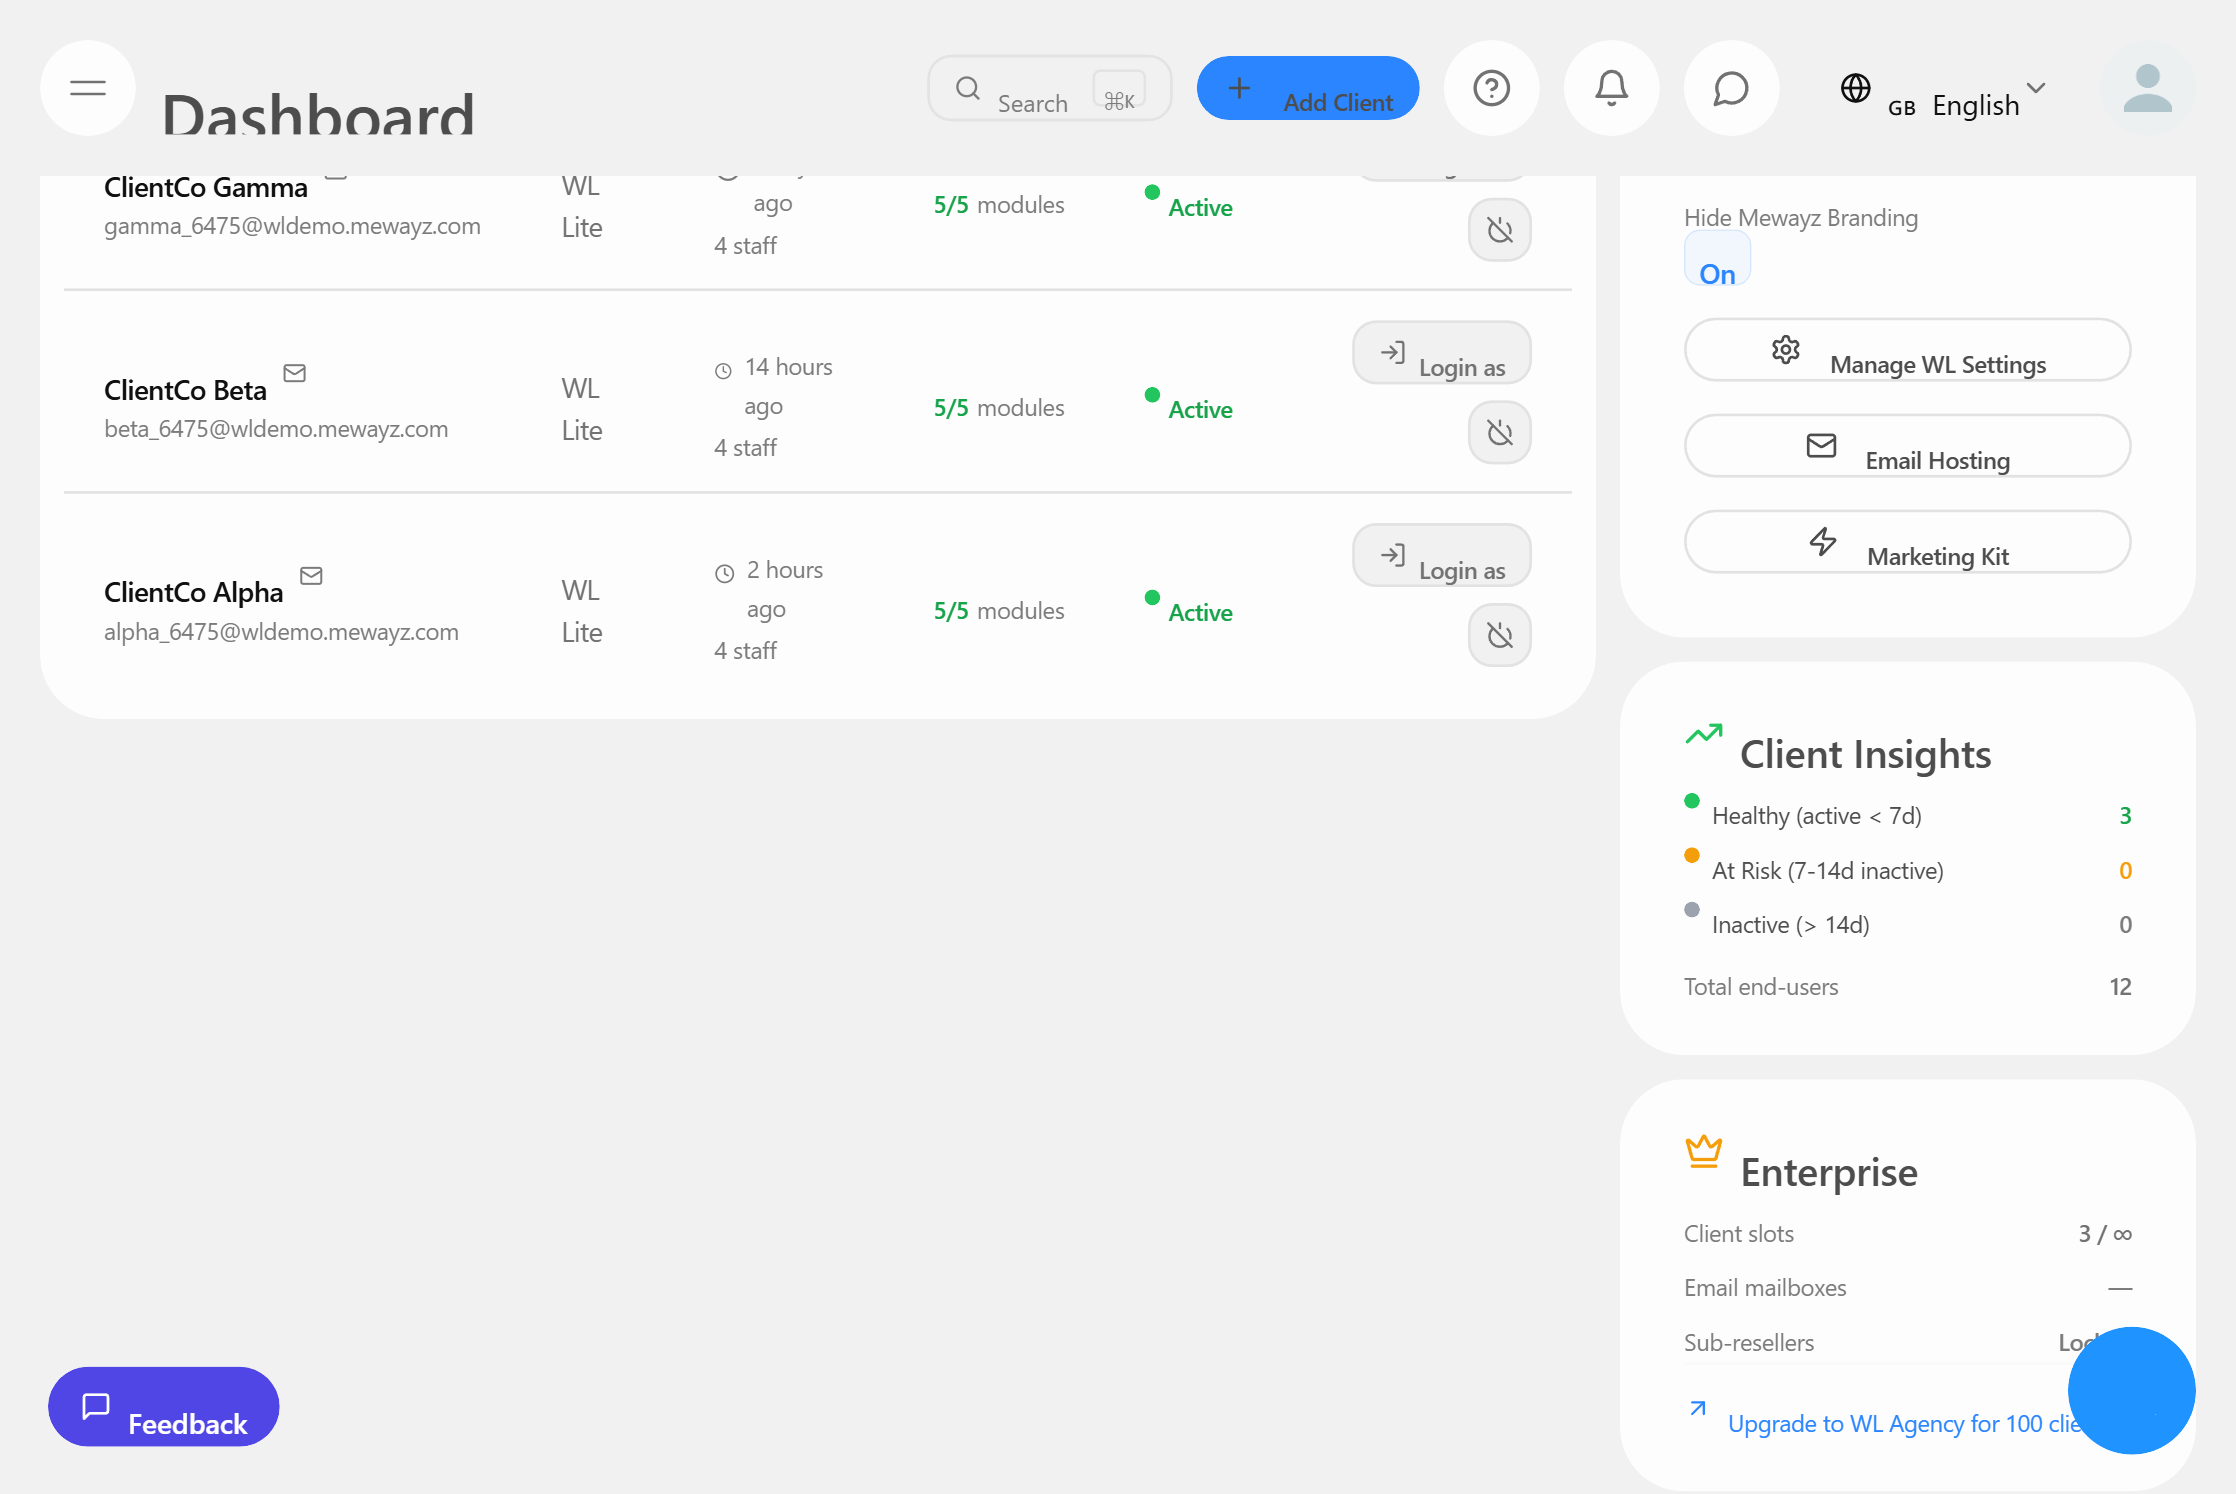
Task: Click Upgrade to WL Agency link
Action: (1885, 1423)
